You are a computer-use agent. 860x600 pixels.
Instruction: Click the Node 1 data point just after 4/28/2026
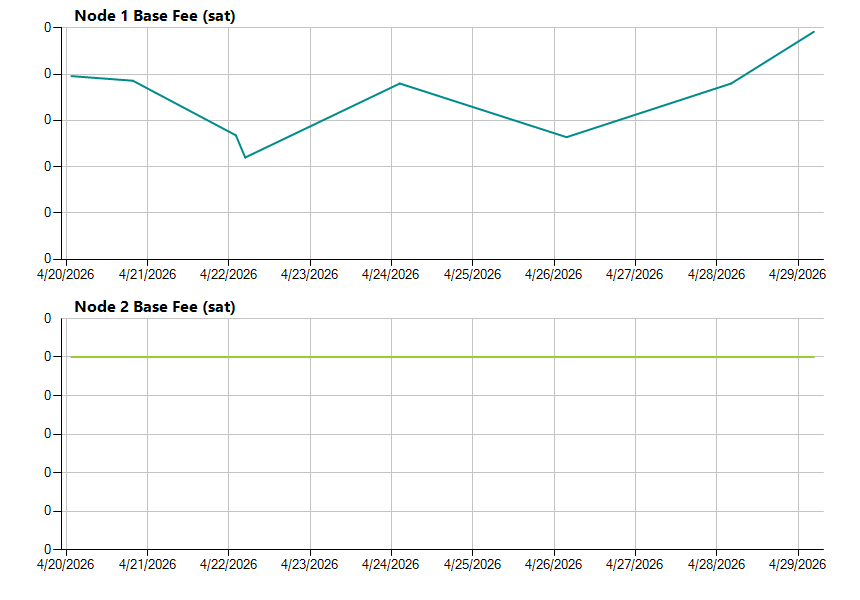731,83
